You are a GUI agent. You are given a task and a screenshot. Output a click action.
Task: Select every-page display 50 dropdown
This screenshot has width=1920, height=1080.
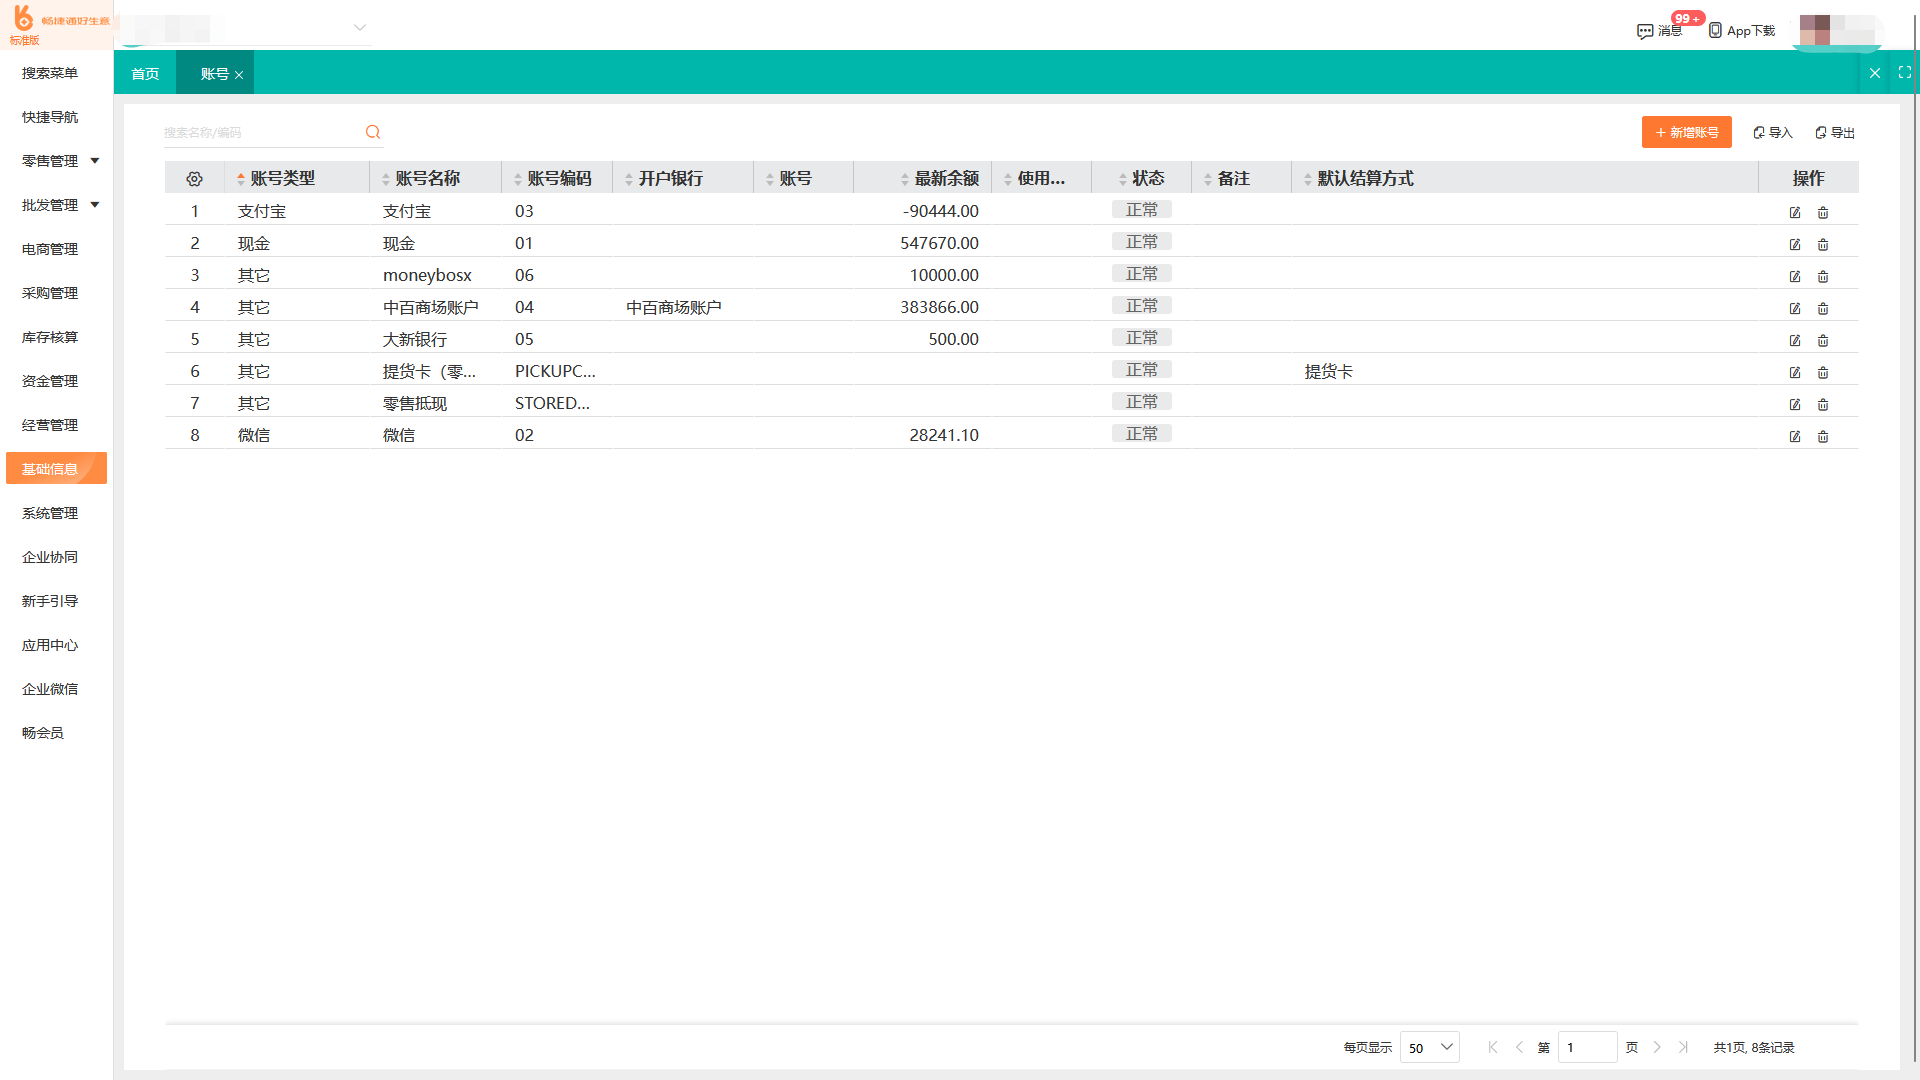click(x=1428, y=1047)
